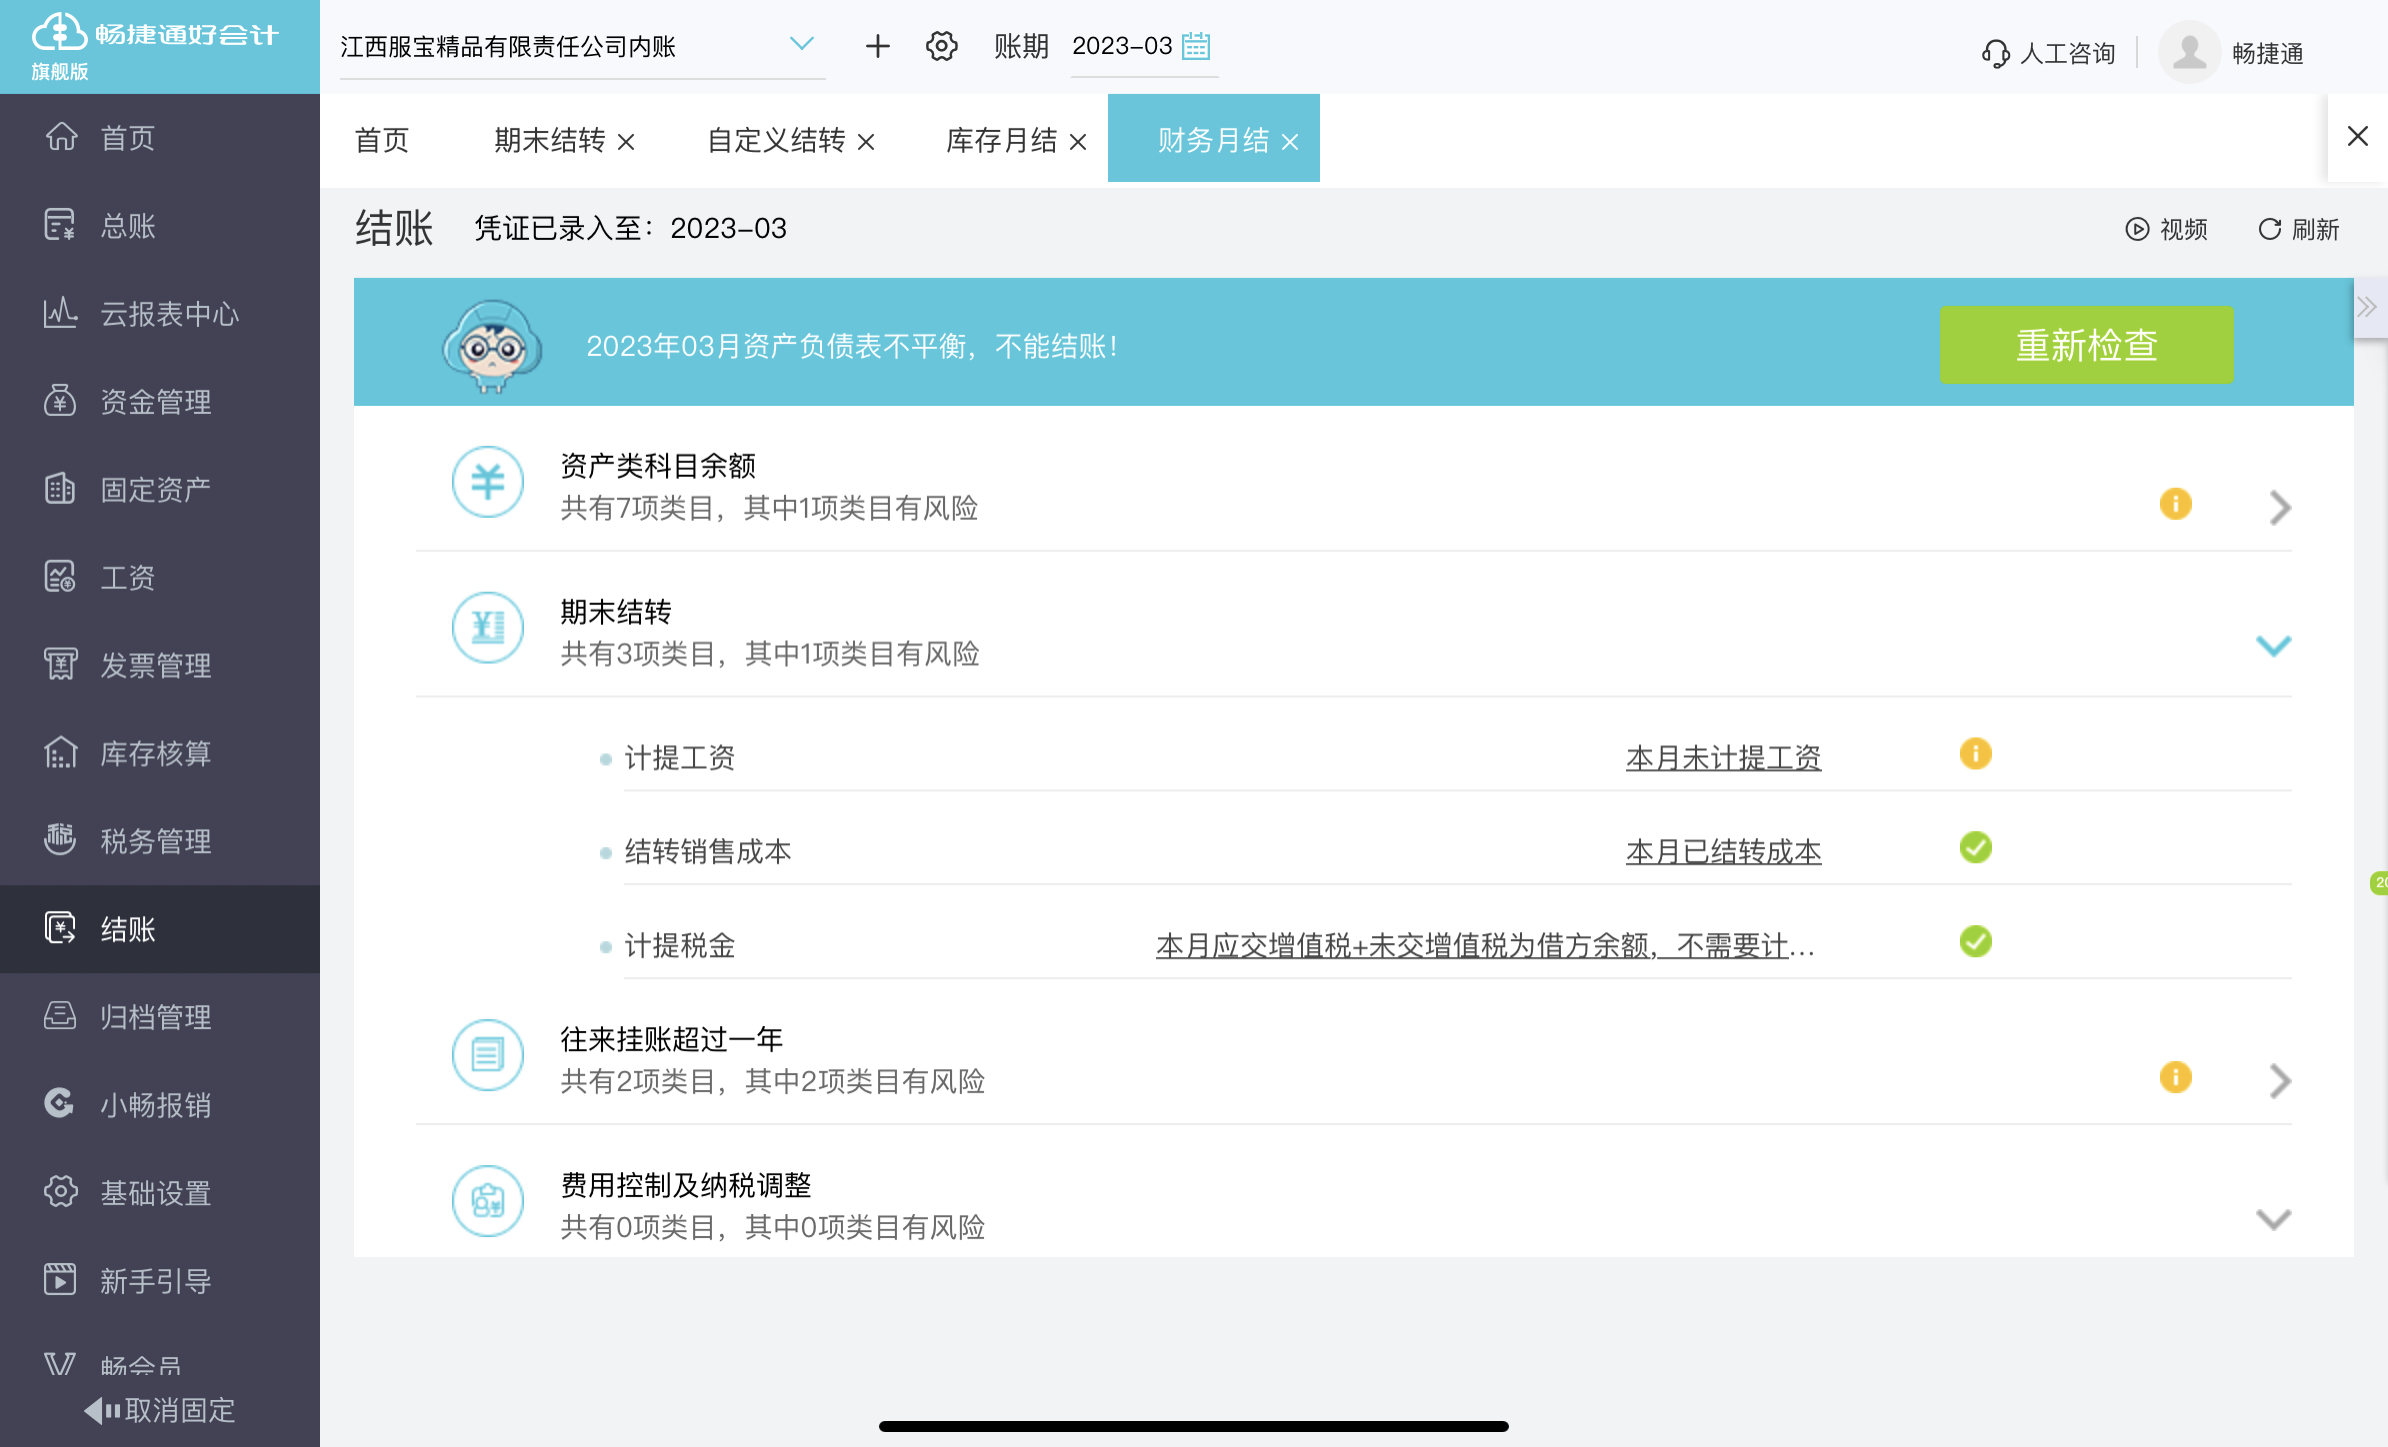Select 库存核算 sidebar icon

tap(60, 751)
